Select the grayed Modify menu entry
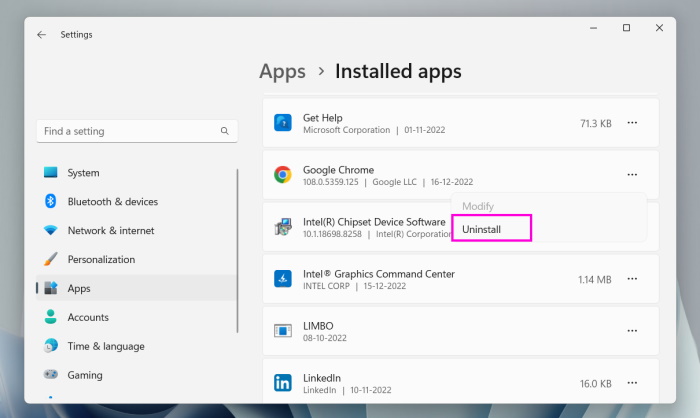Screen dimensions: 700x418 point(478,206)
